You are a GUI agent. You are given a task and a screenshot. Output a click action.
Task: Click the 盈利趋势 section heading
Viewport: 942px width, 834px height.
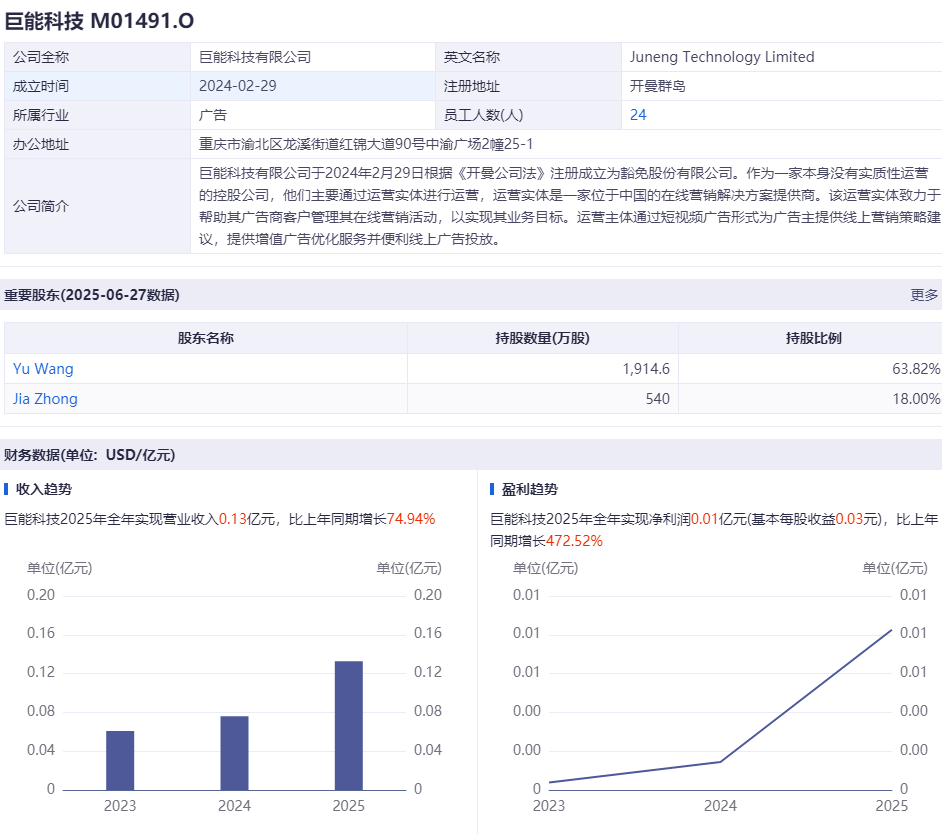pos(529,489)
